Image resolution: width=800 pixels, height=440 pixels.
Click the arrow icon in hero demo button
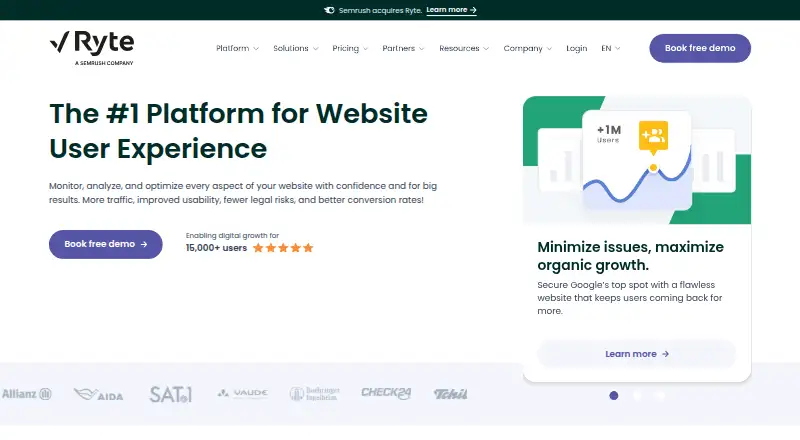click(144, 245)
